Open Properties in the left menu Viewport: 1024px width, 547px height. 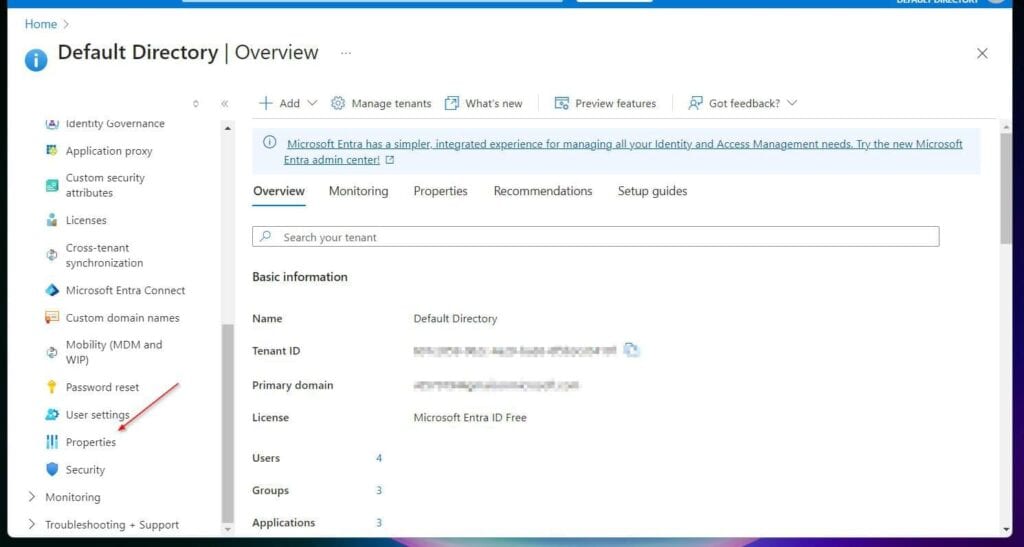(91, 442)
